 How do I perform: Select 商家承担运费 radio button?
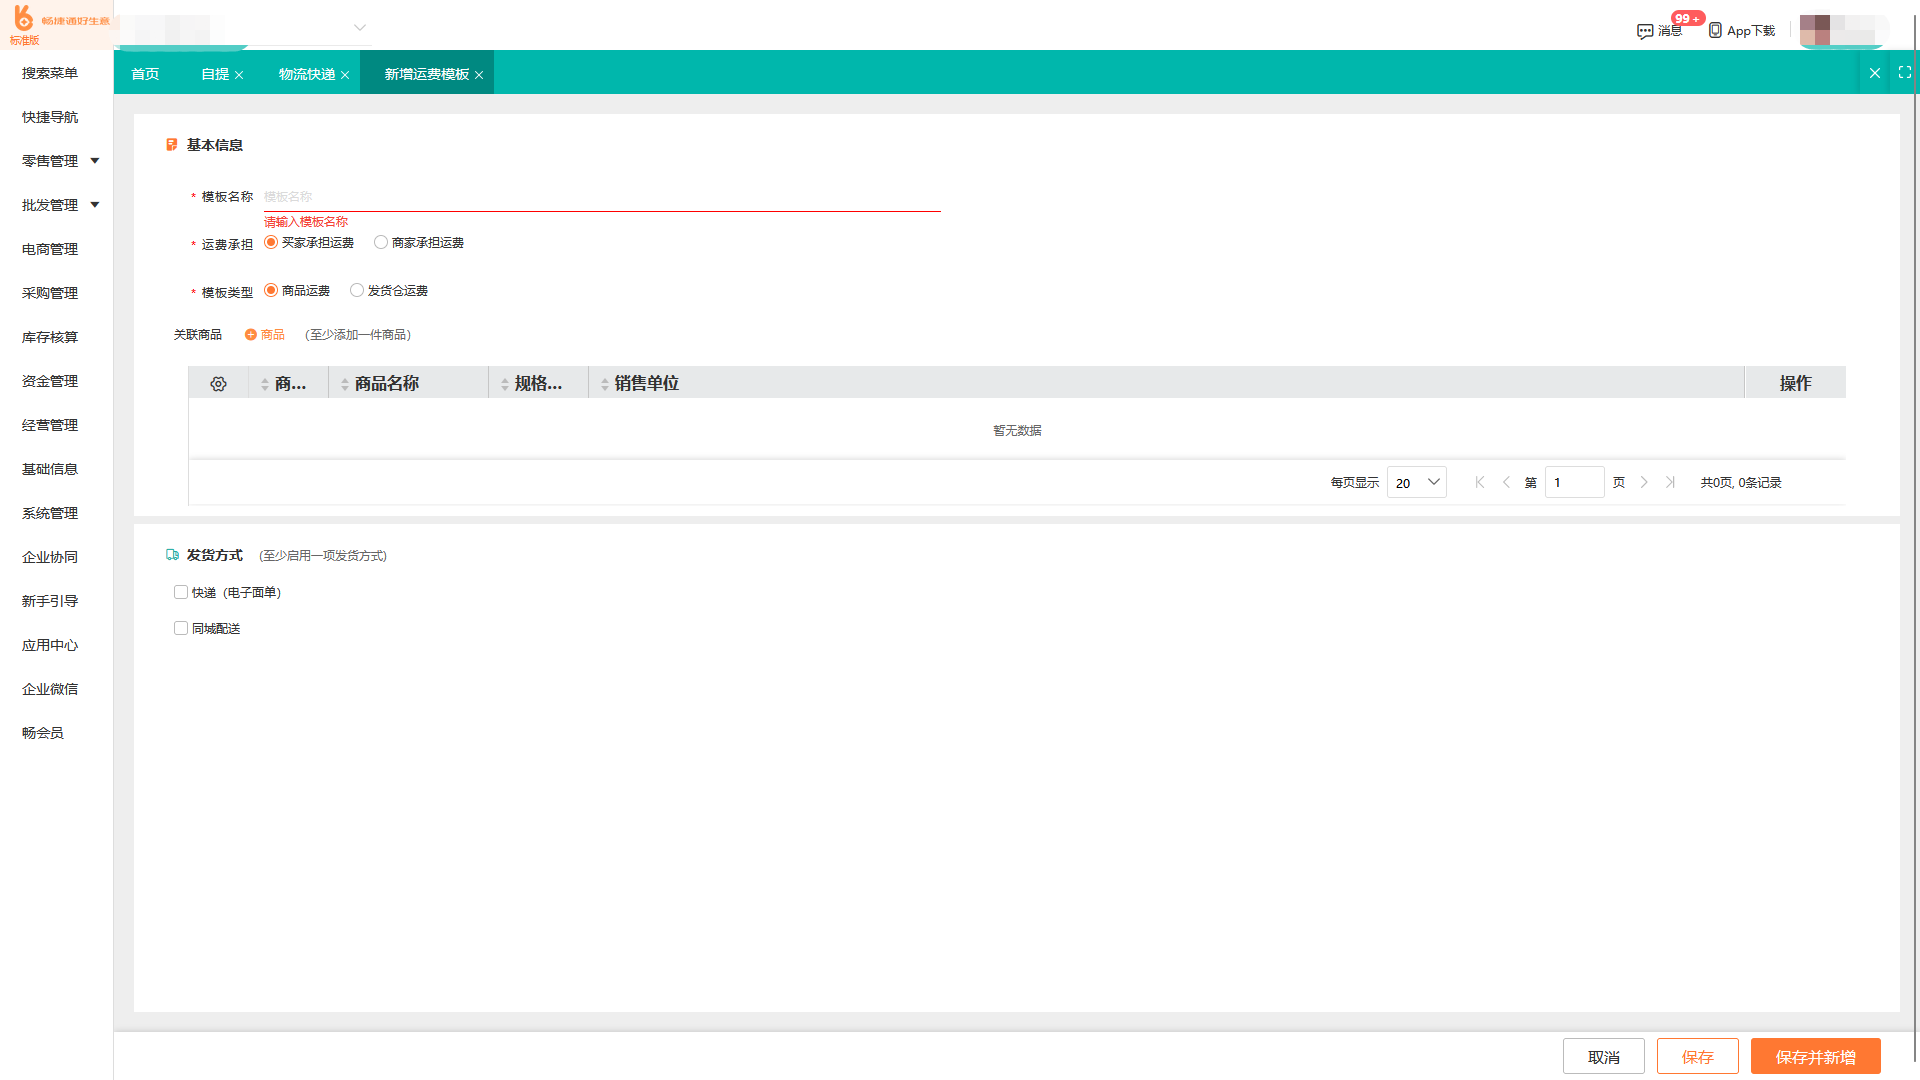(x=380, y=243)
